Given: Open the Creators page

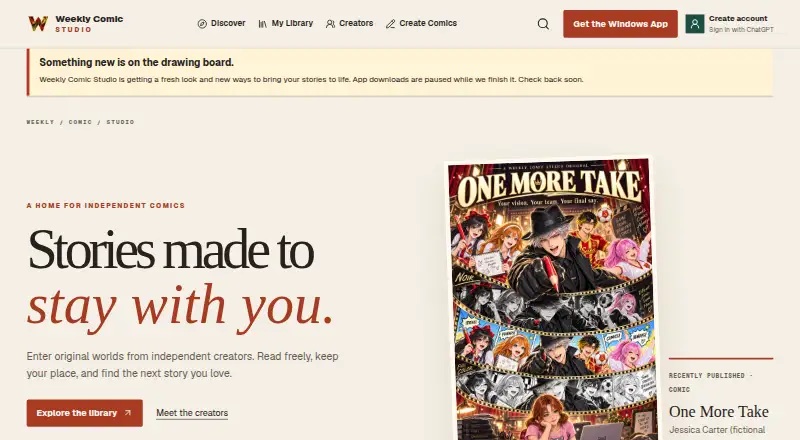Looking at the screenshot, I should pos(349,23).
